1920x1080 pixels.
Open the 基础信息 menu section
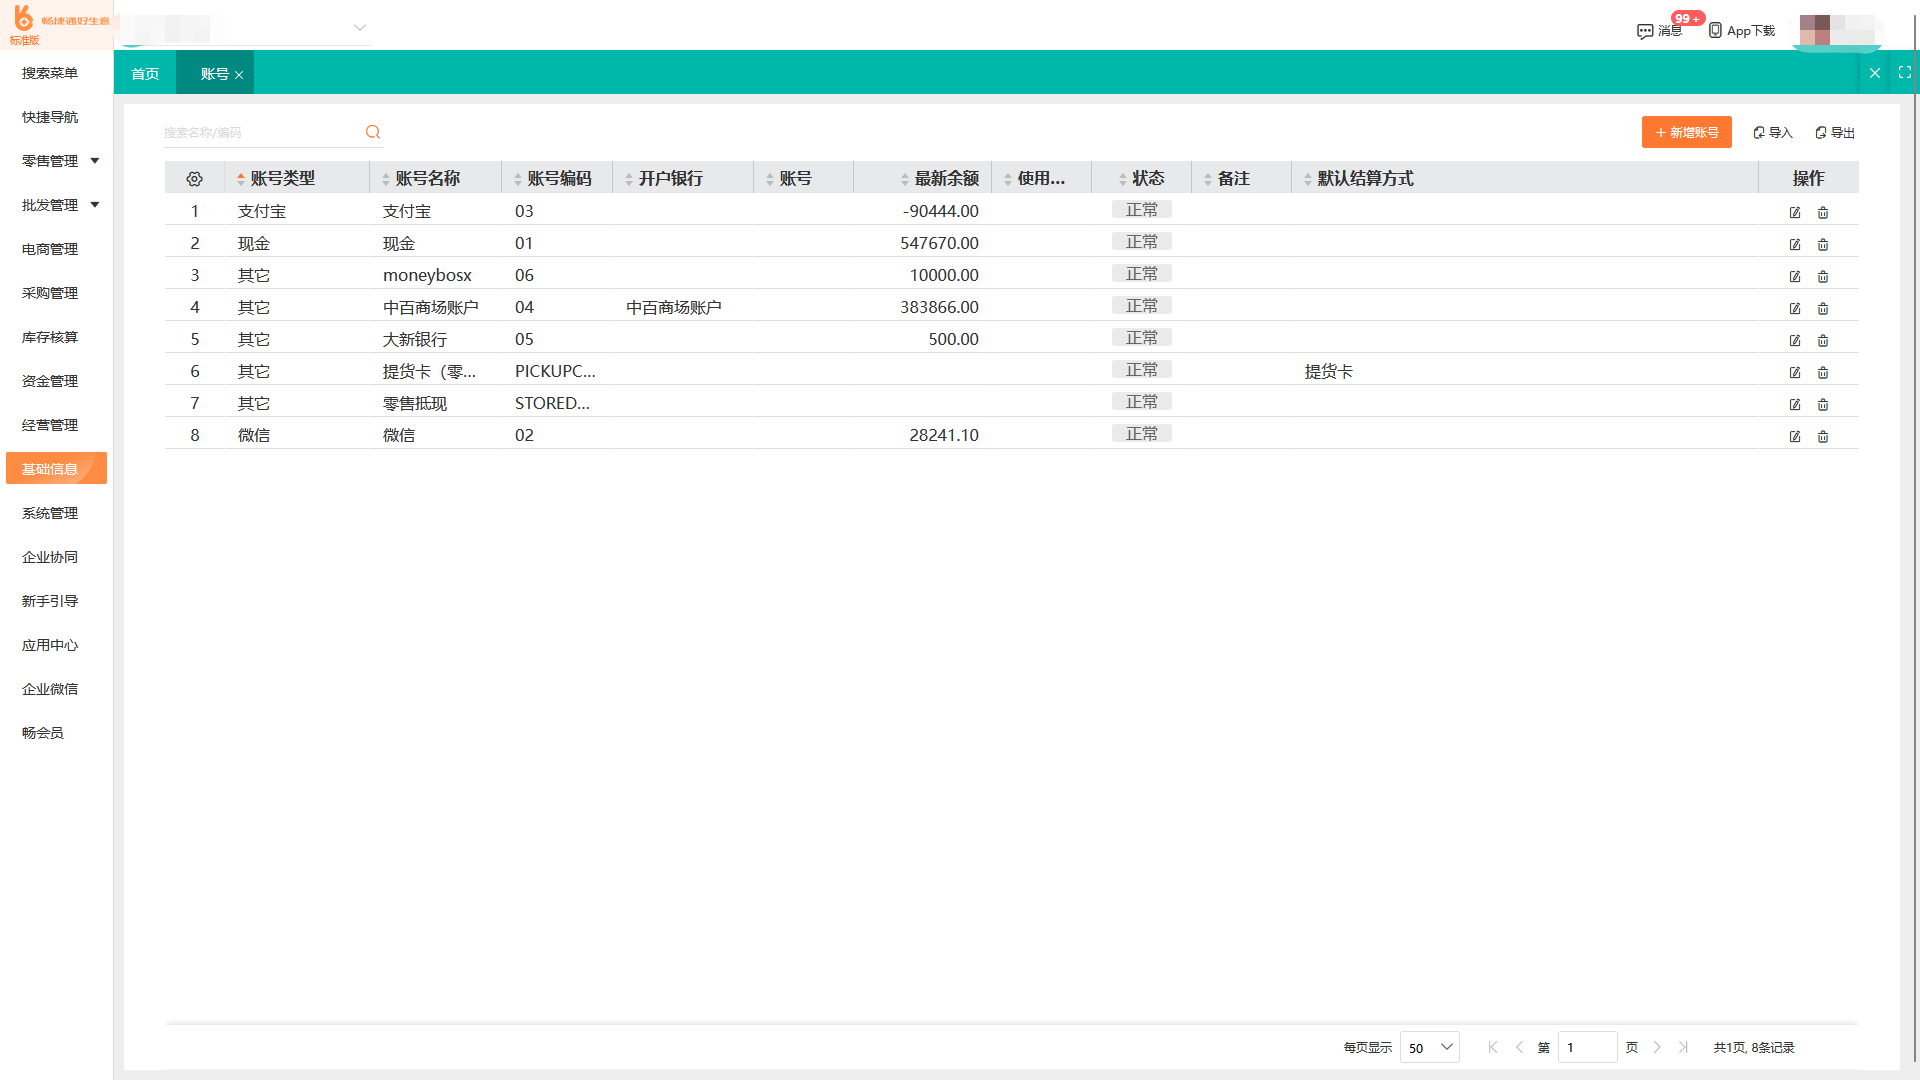[x=54, y=468]
